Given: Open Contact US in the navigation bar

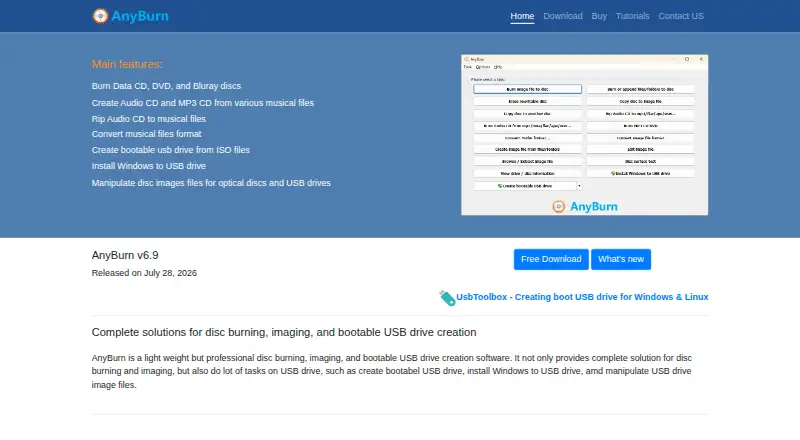Looking at the screenshot, I should point(681,16).
